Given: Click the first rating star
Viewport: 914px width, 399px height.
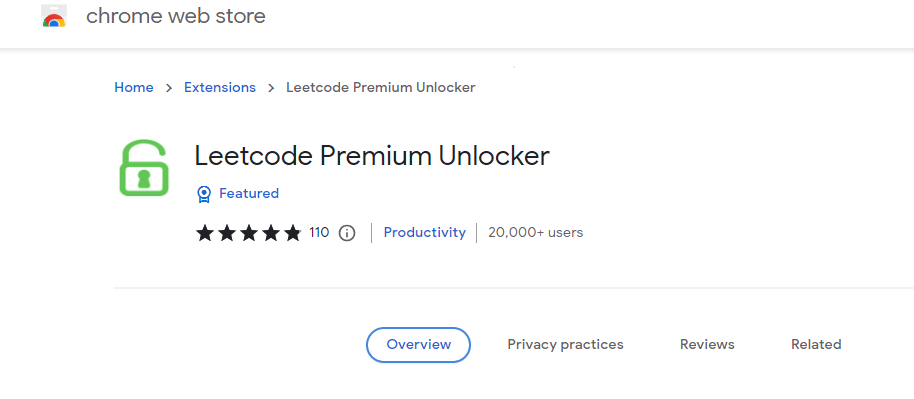Looking at the screenshot, I should click(205, 233).
